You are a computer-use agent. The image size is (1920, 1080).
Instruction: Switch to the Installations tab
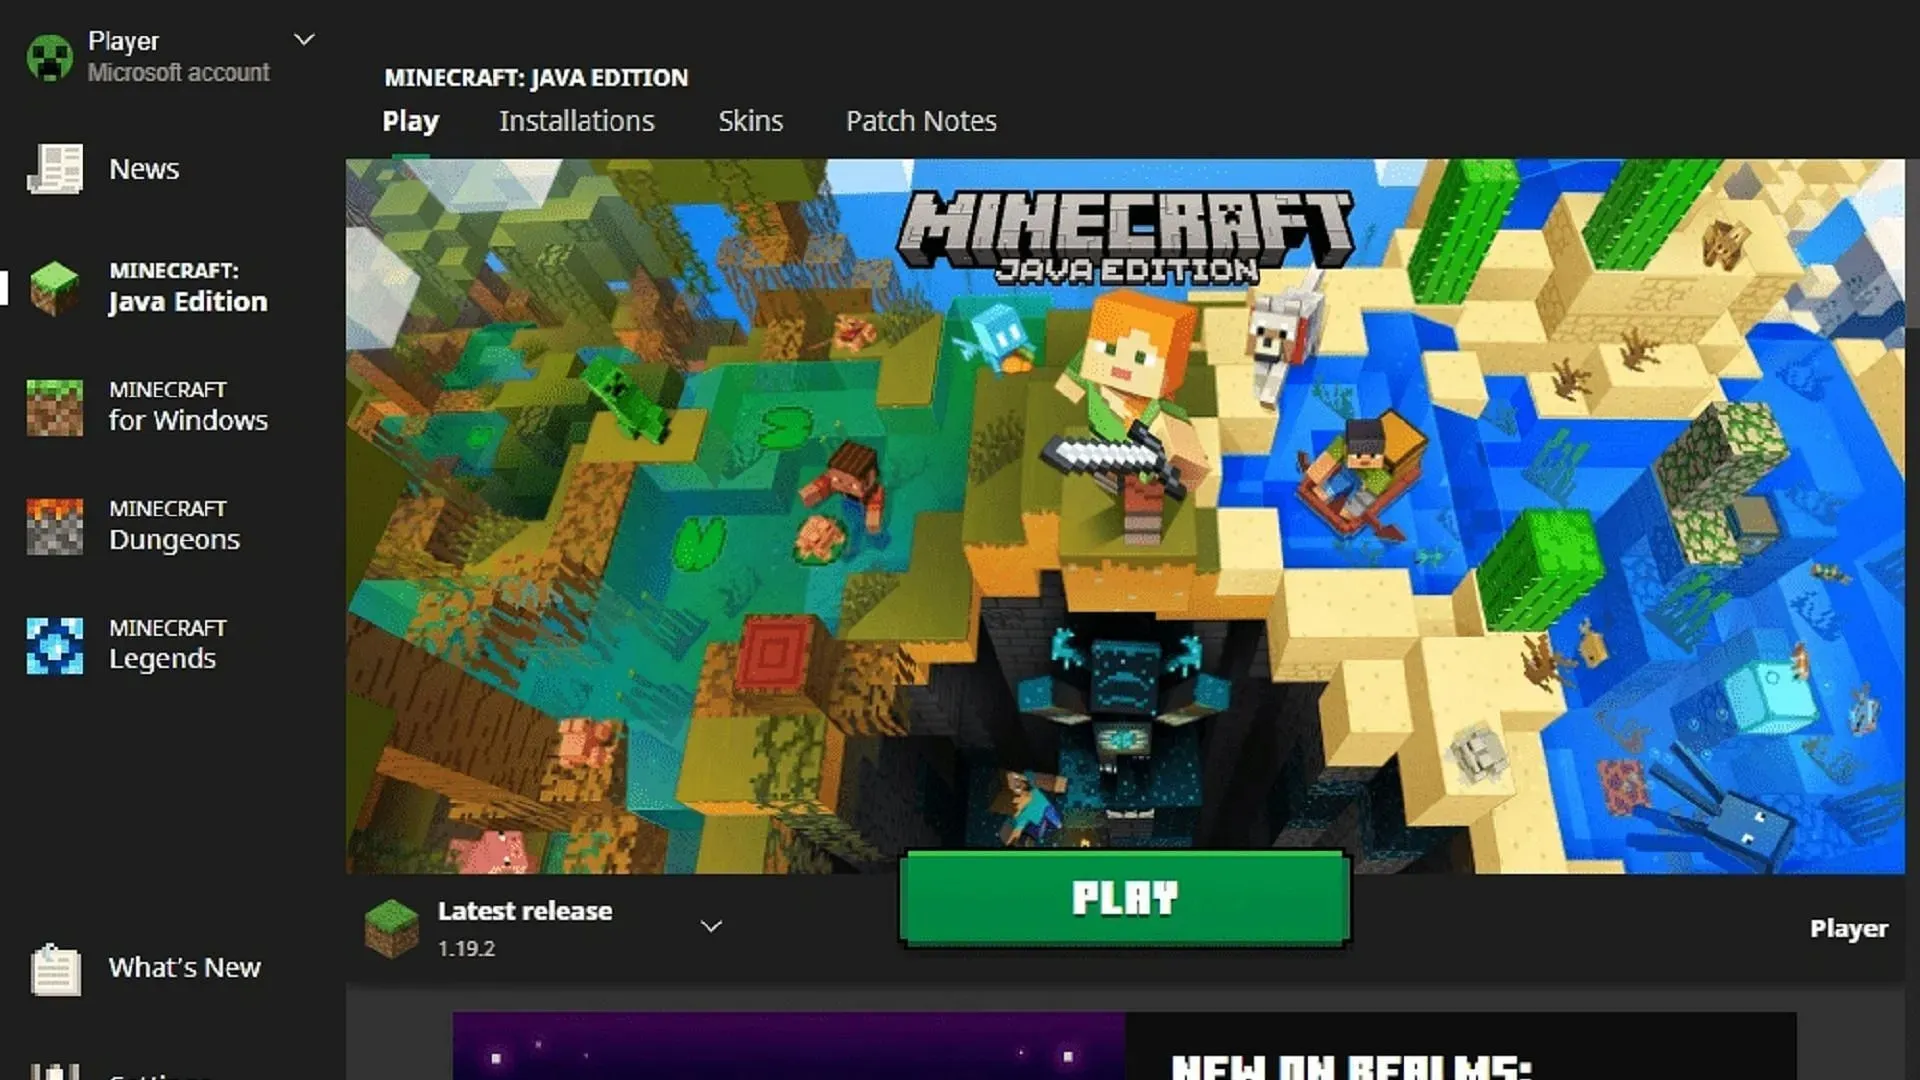(576, 120)
